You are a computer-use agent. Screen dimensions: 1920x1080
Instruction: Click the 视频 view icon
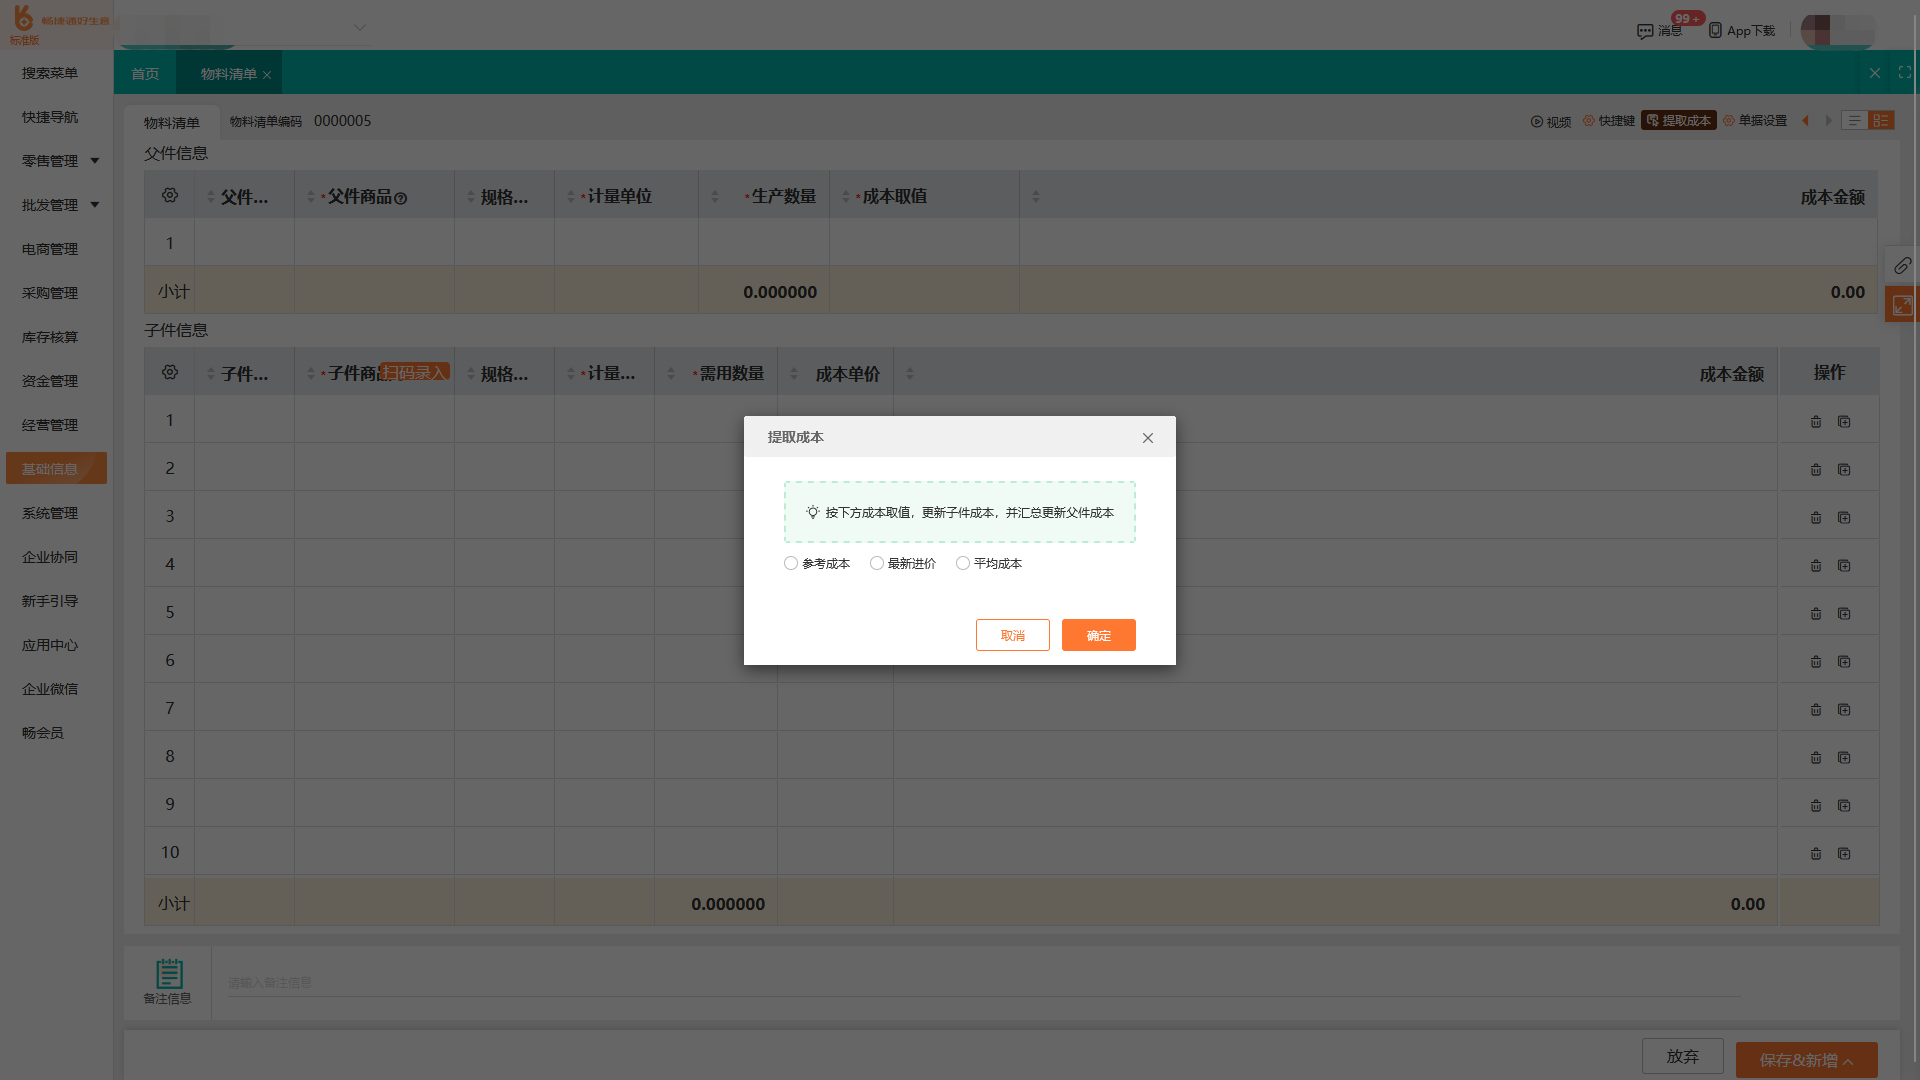coord(1536,121)
